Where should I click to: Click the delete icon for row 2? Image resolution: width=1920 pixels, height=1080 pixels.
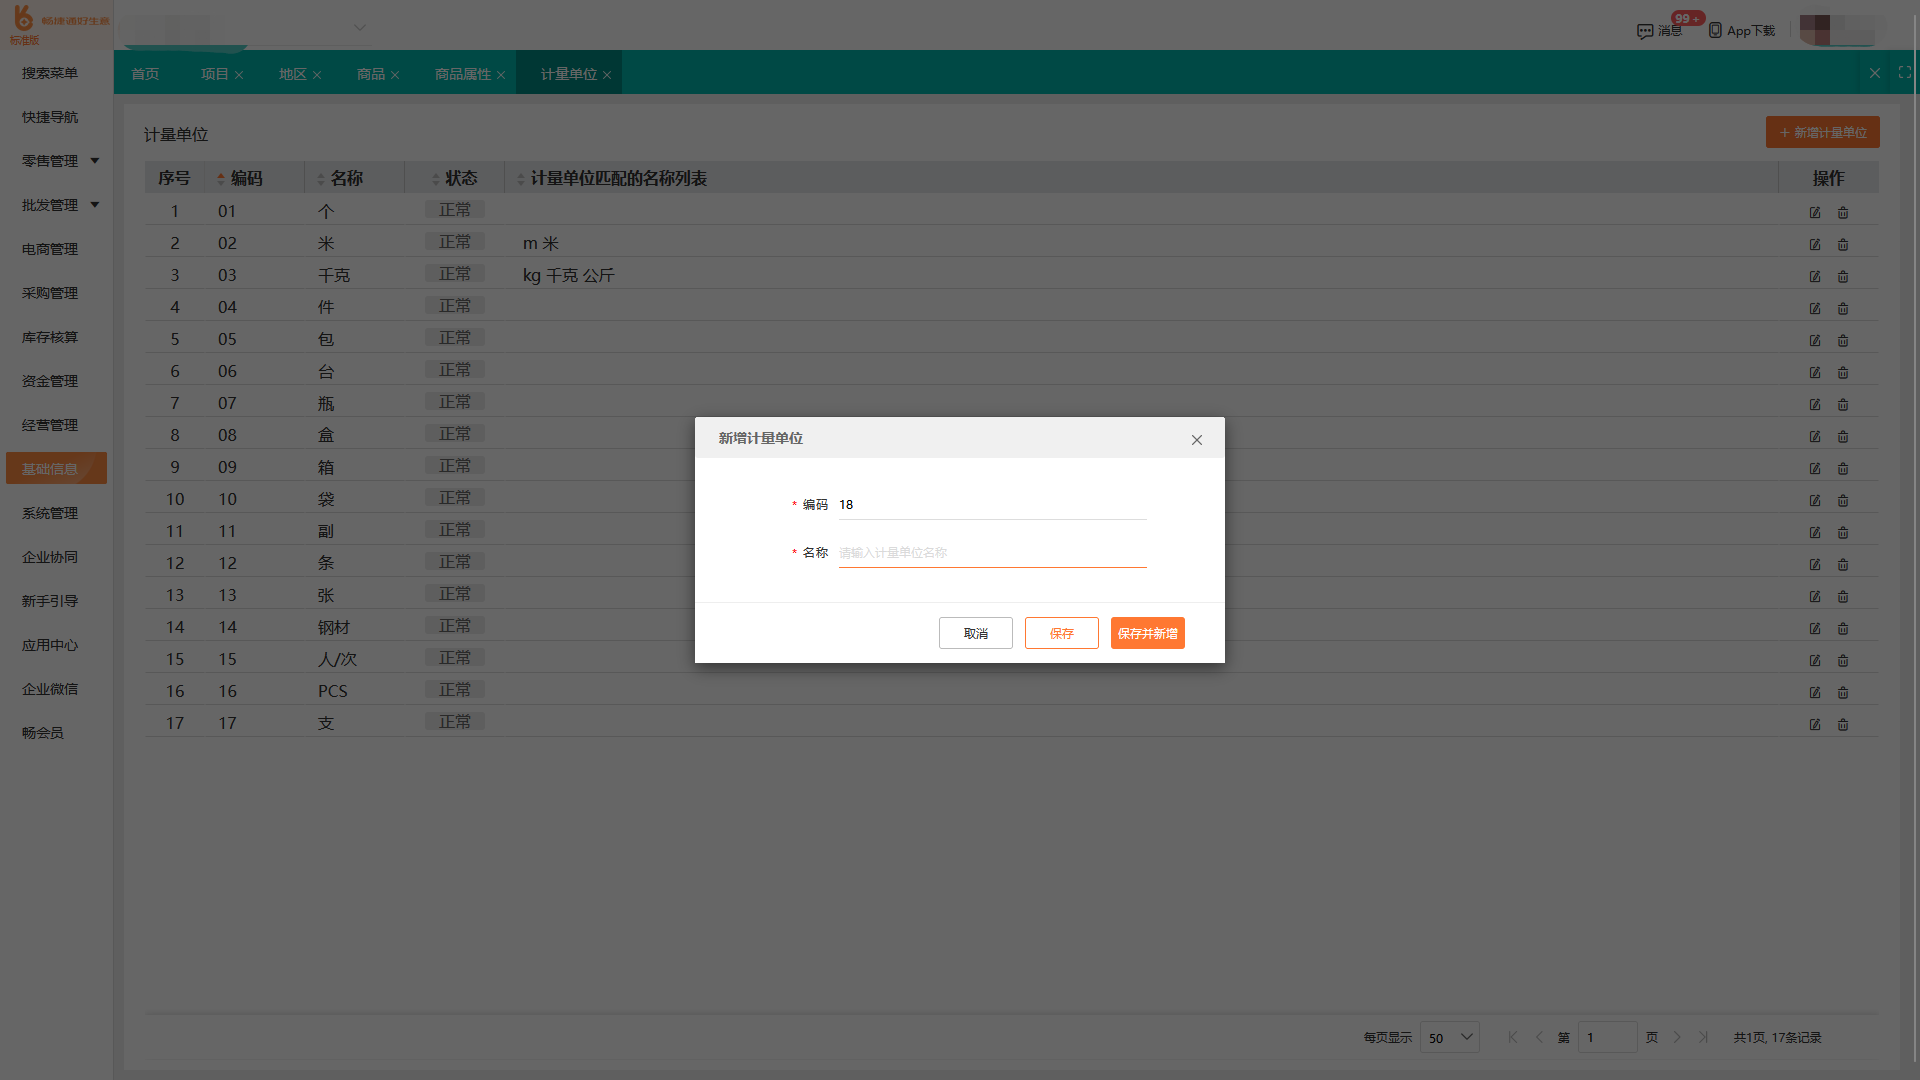[1844, 244]
